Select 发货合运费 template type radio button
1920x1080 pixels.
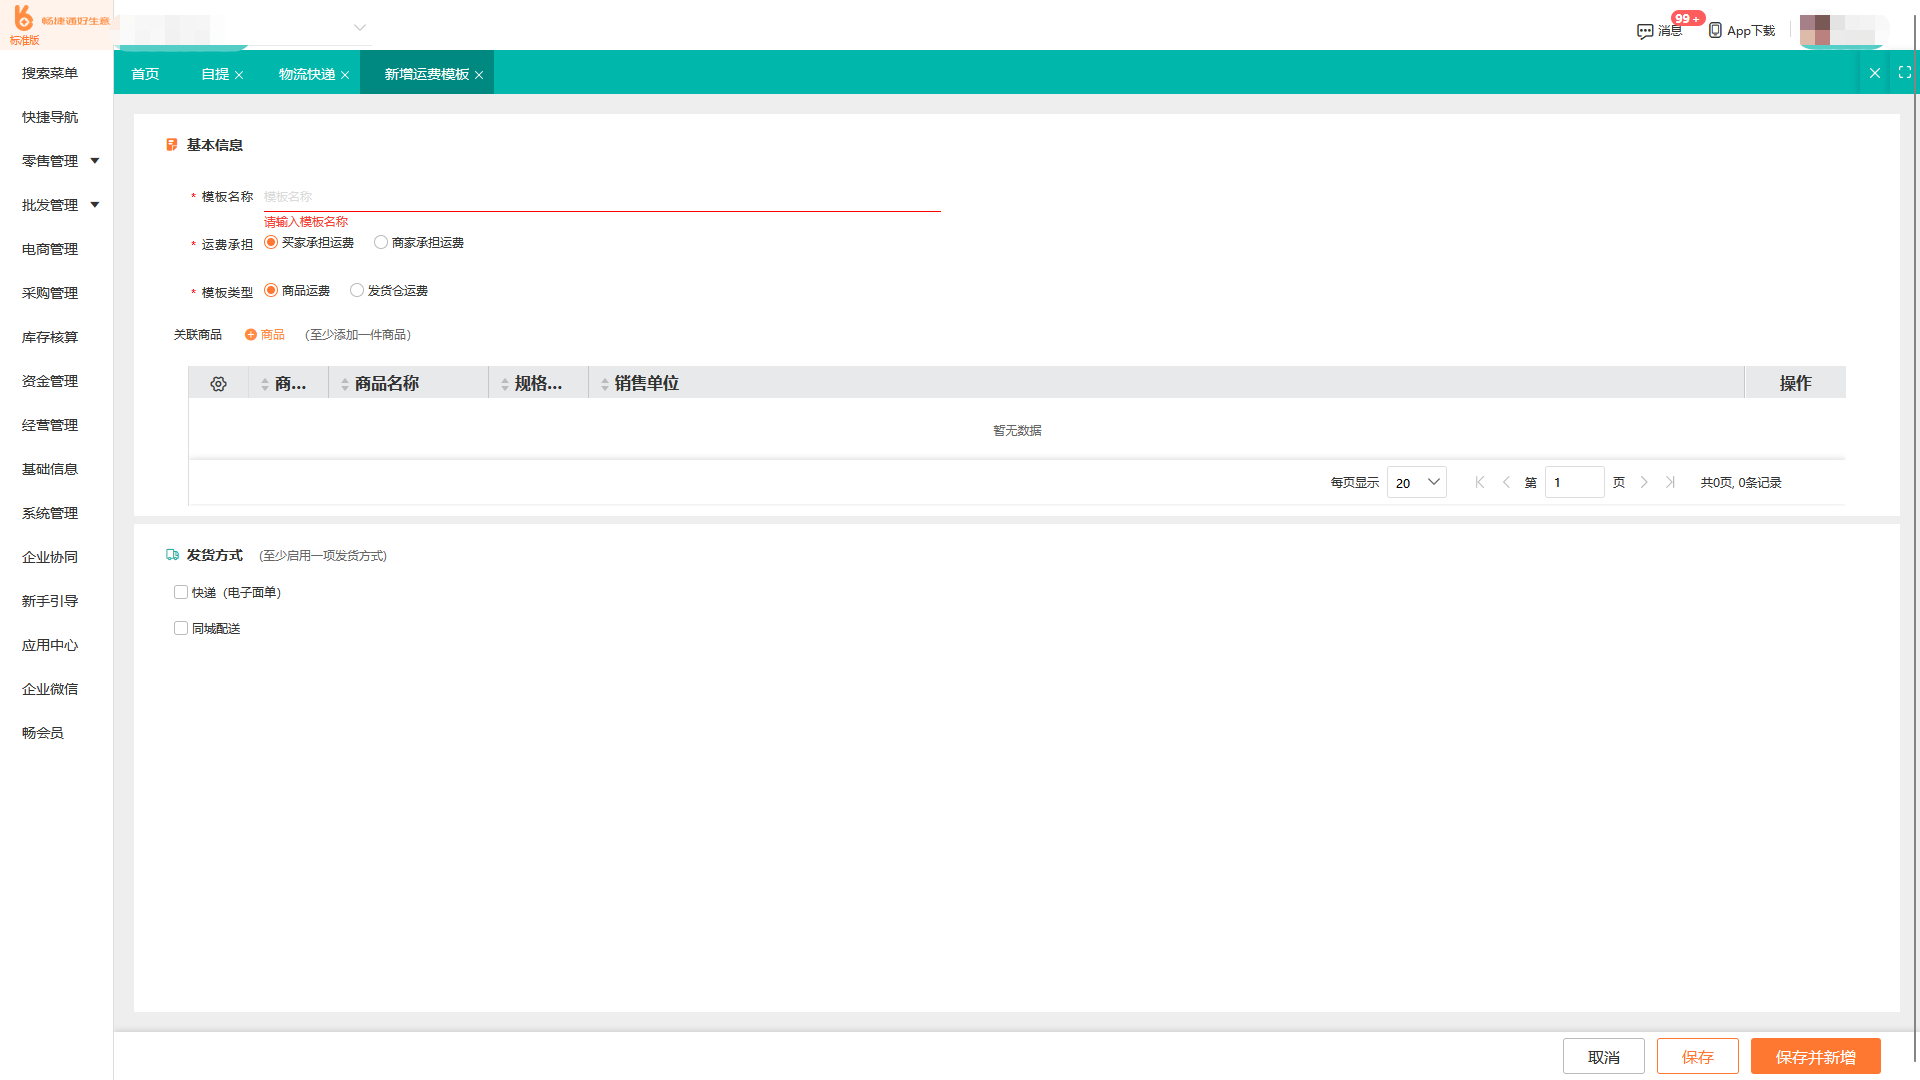(x=355, y=290)
